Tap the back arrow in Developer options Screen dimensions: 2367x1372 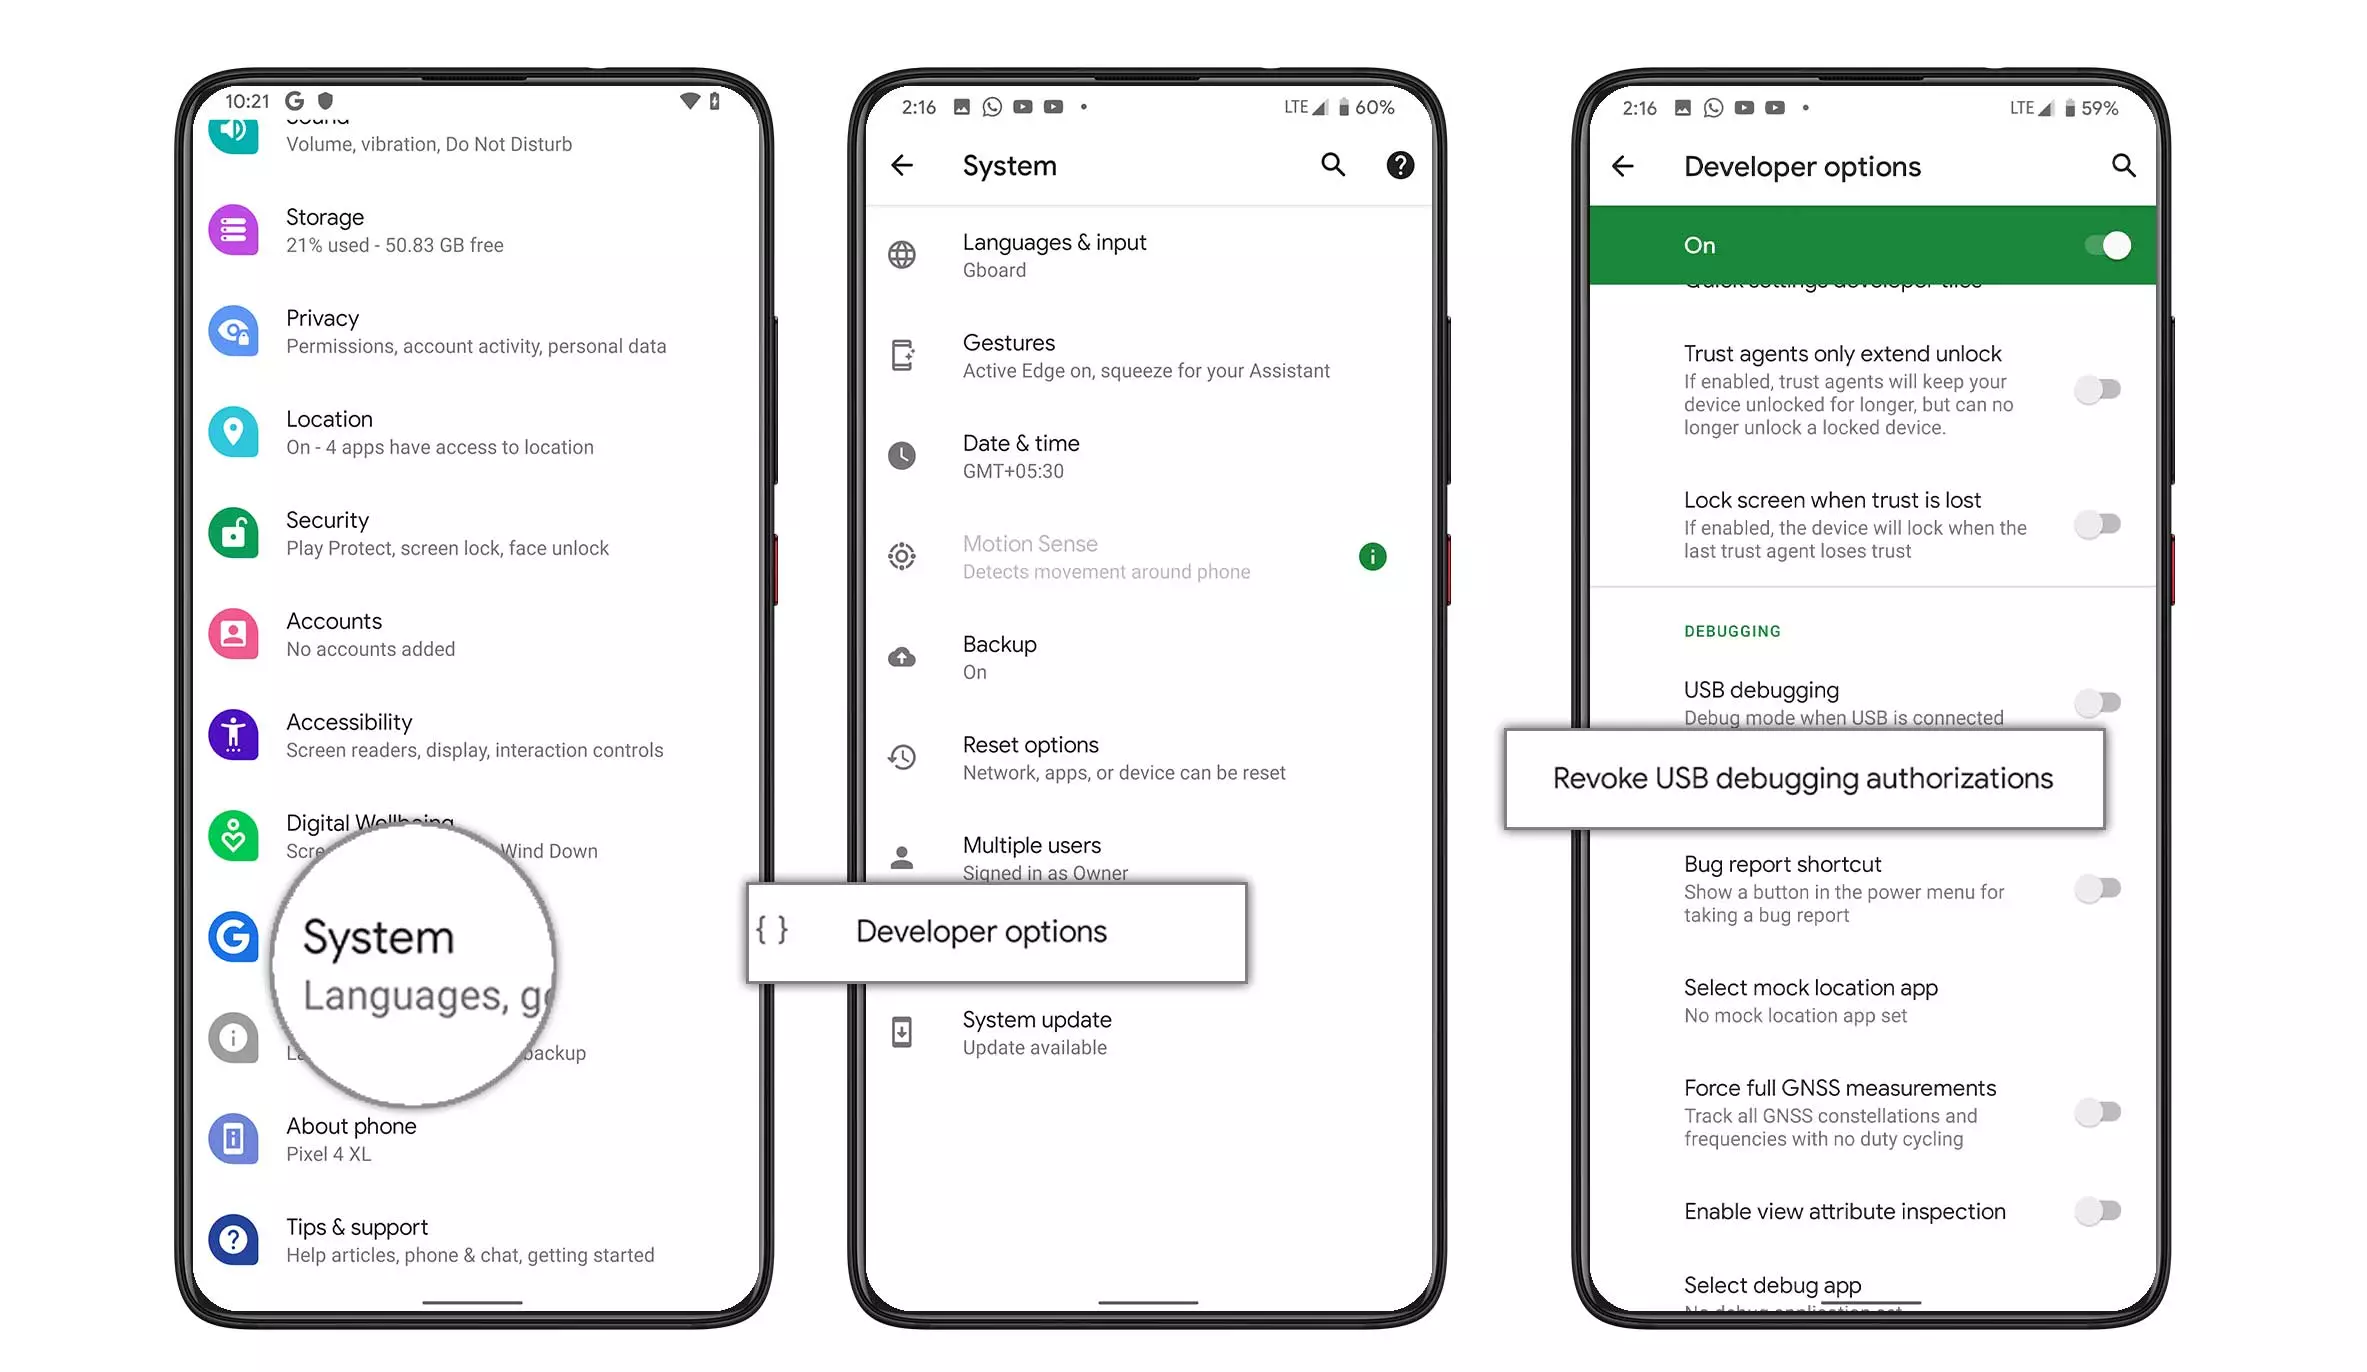pyautogui.click(x=1623, y=165)
